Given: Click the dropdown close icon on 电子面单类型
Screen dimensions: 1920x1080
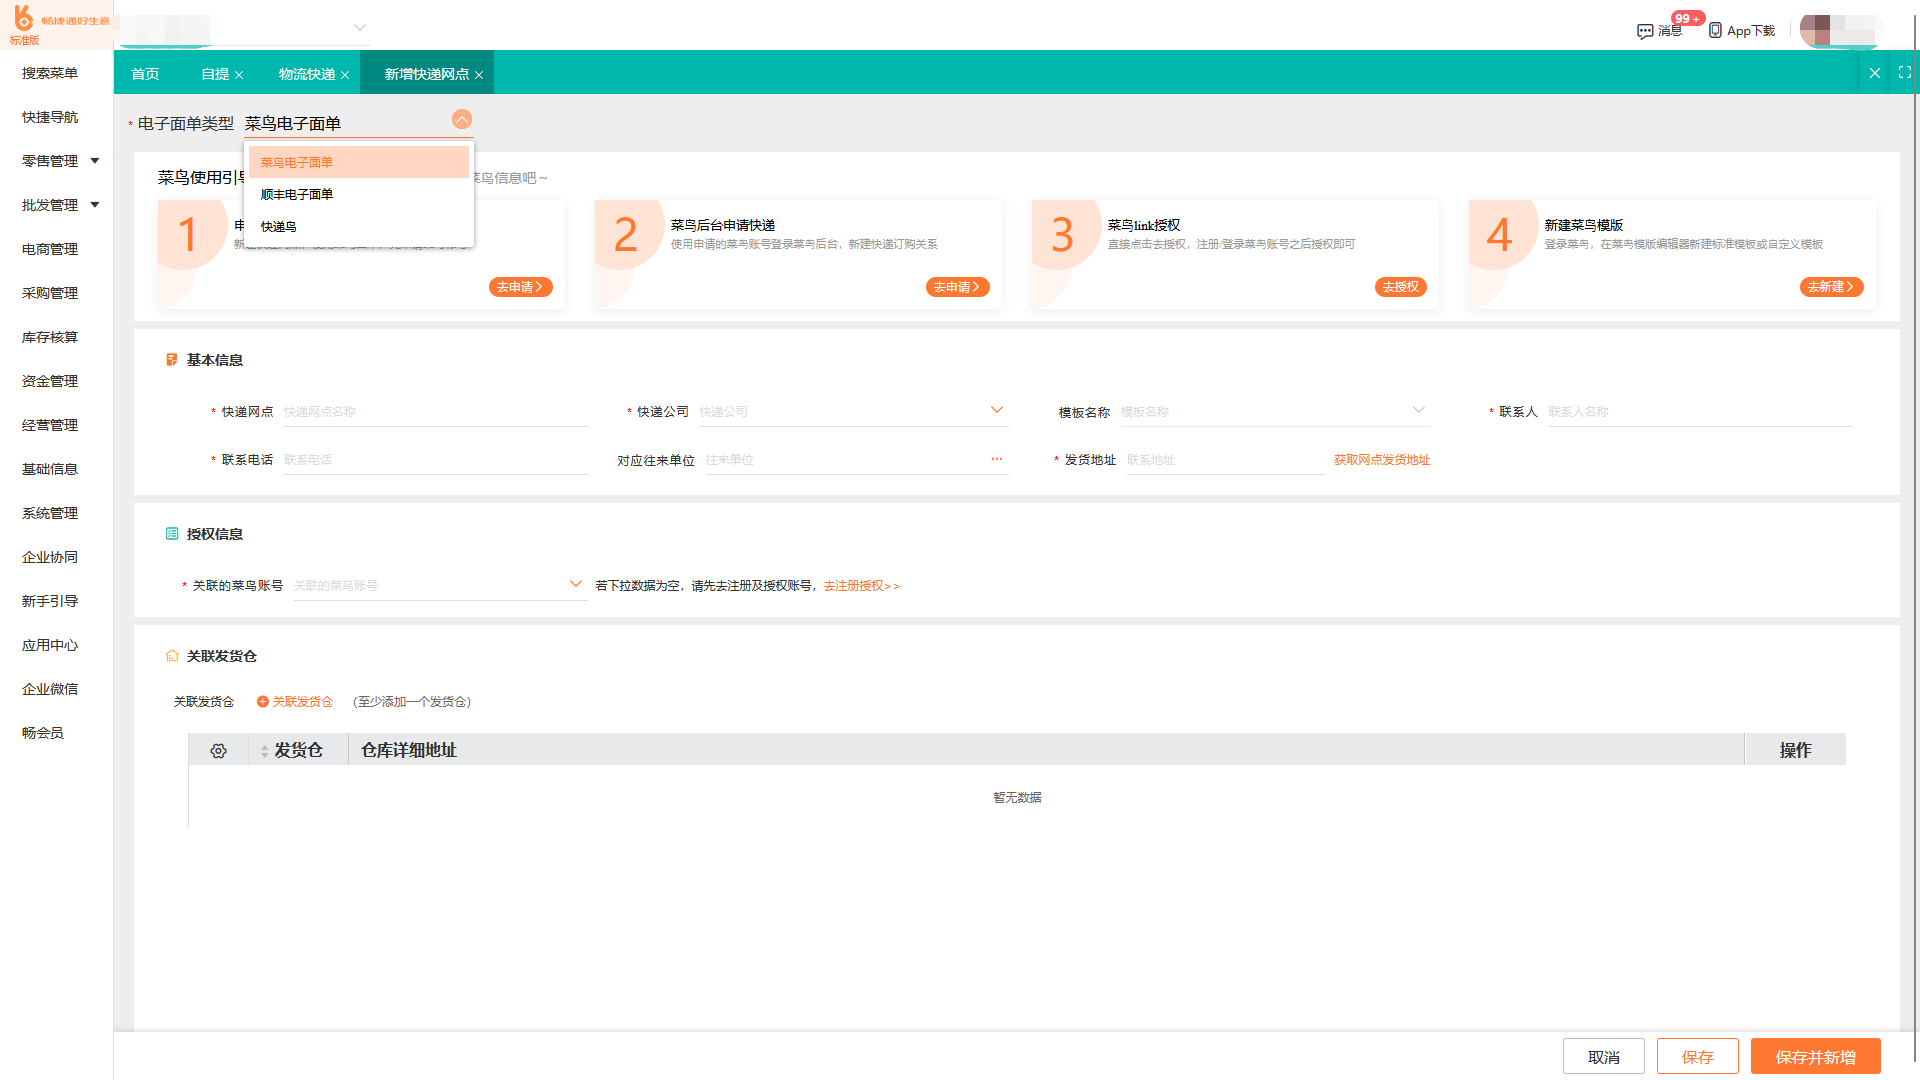Looking at the screenshot, I should tap(462, 121).
